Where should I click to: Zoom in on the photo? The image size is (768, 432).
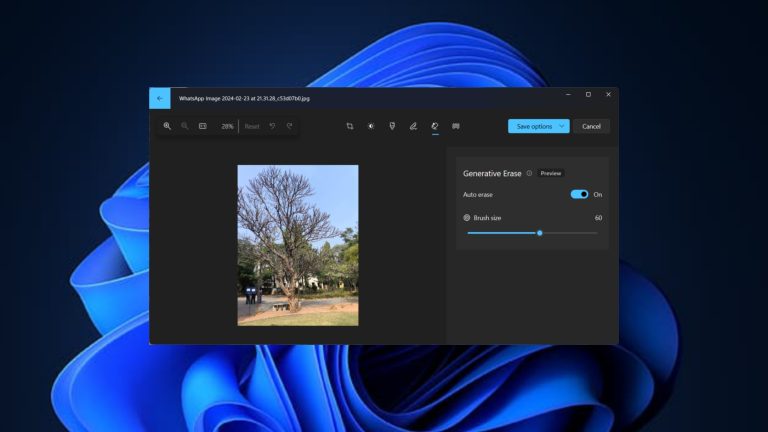click(x=167, y=126)
